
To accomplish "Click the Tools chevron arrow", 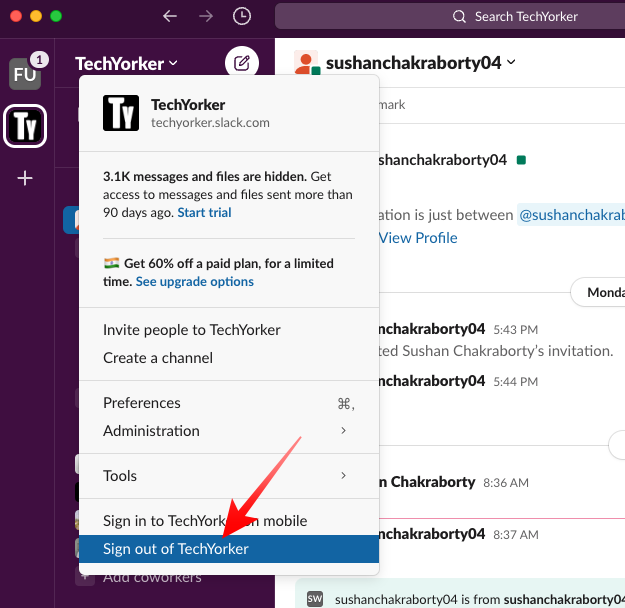I will coord(343,475).
